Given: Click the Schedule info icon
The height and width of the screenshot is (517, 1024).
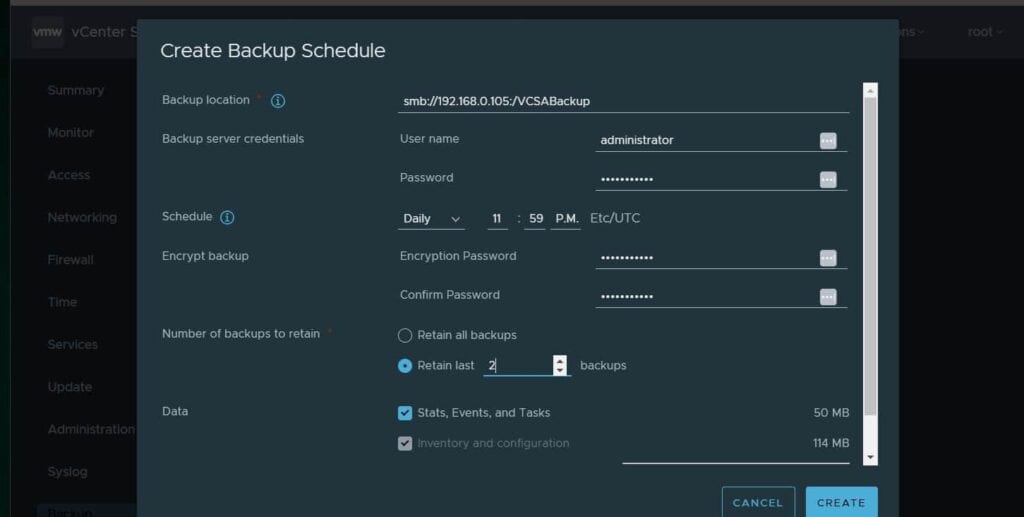Looking at the screenshot, I should pyautogui.click(x=227, y=217).
